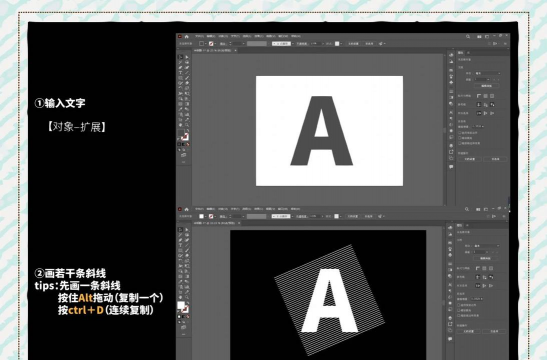Toggle show grid icon in white-artboard window
The height and width of the screenshot is (360, 547).
(x=486, y=96)
